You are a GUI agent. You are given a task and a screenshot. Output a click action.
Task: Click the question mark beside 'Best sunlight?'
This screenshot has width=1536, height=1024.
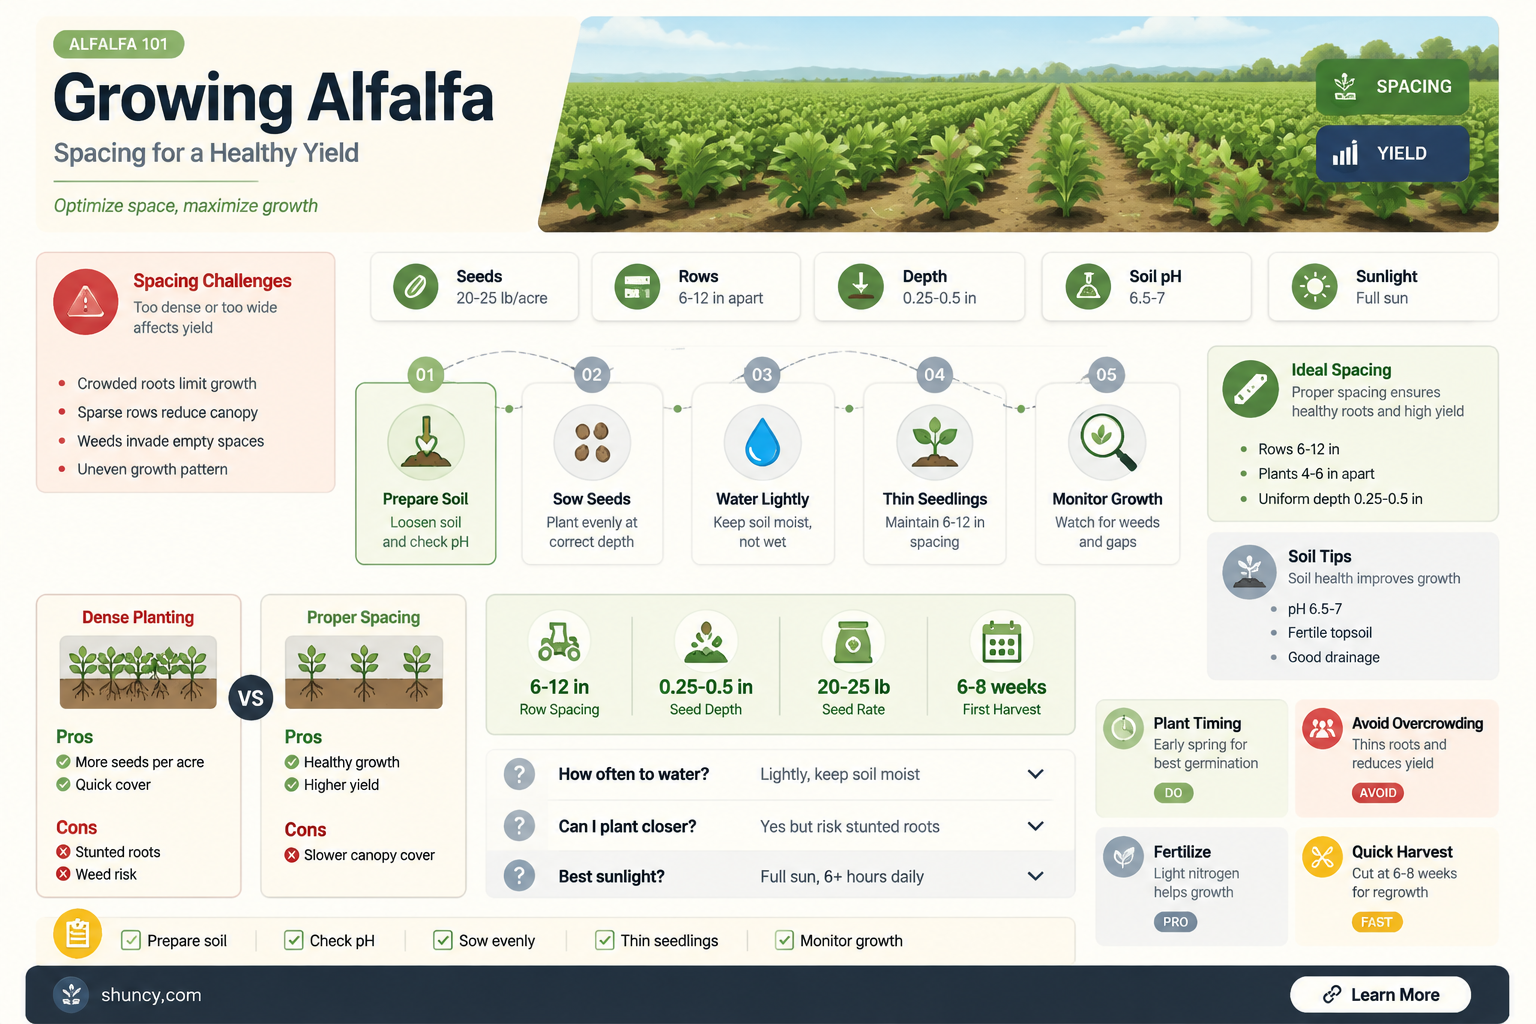pos(519,876)
